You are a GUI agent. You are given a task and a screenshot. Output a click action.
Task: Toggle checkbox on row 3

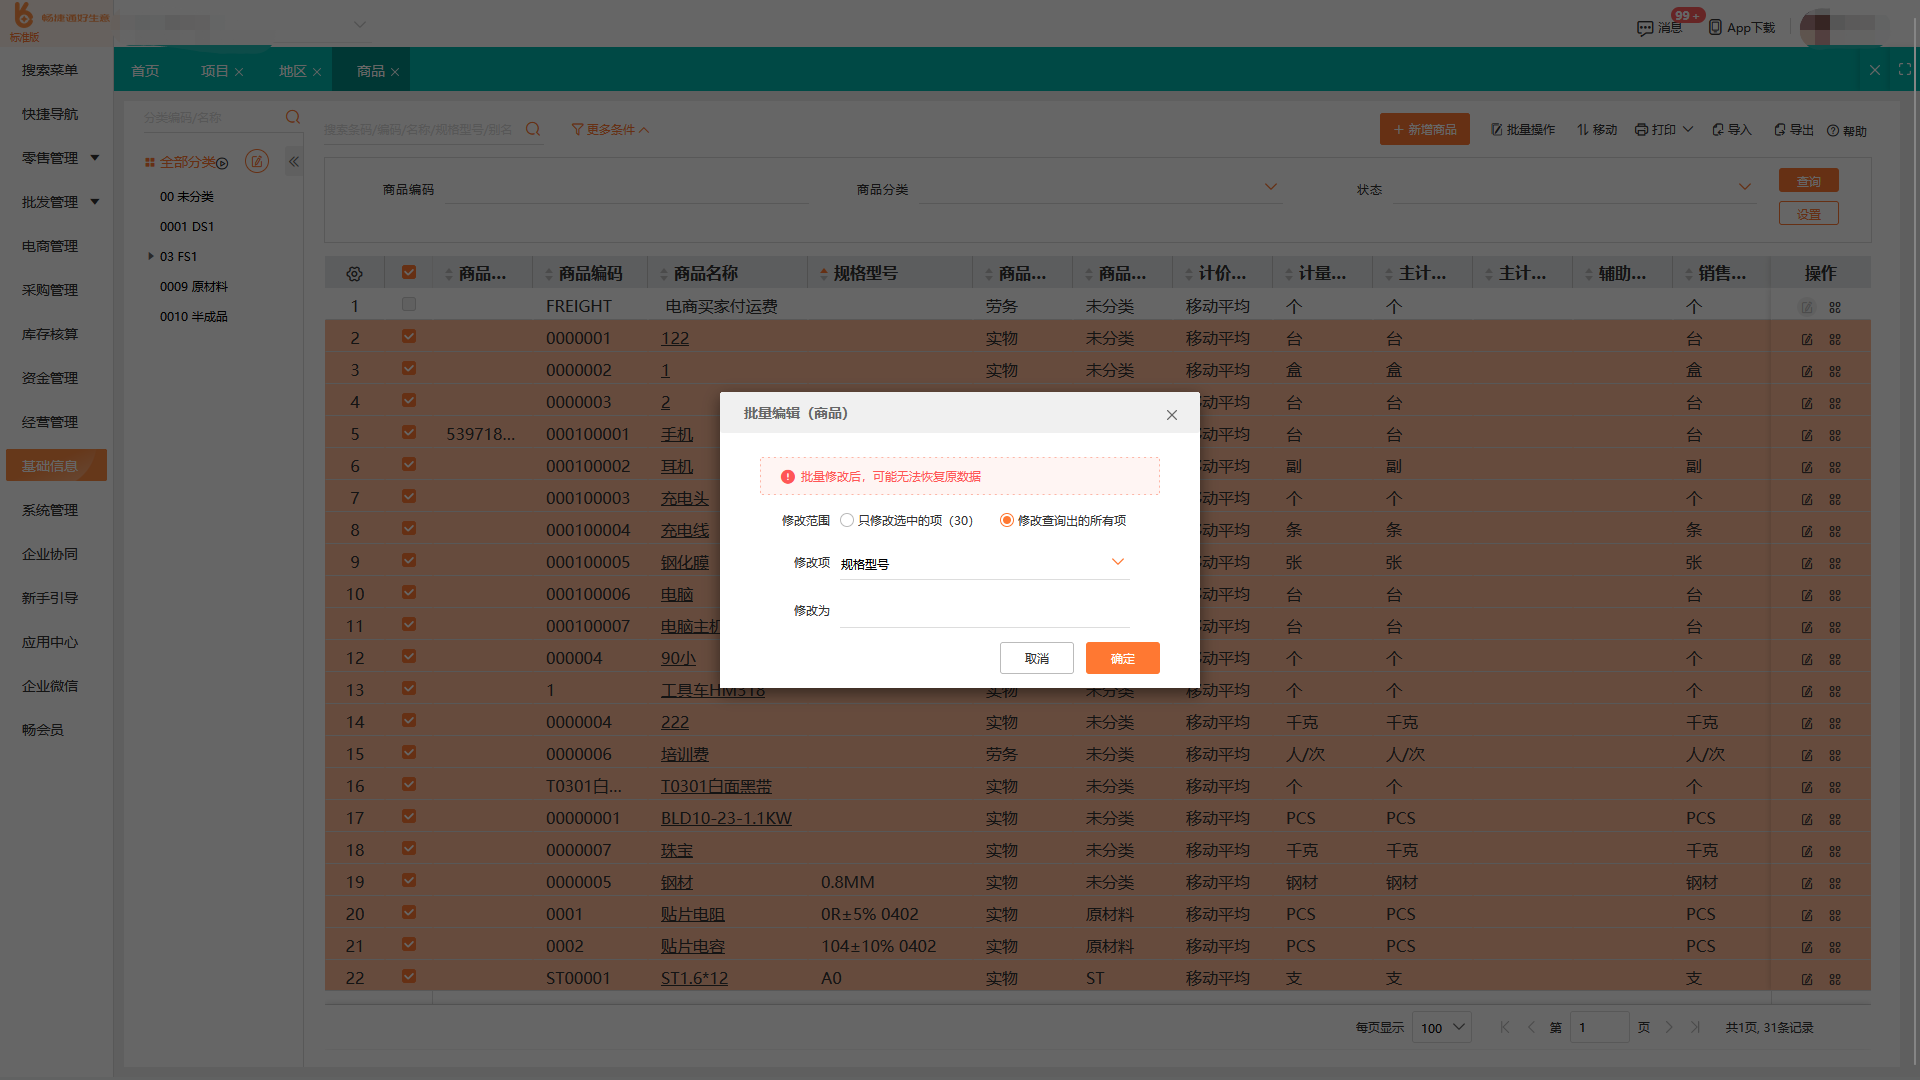[x=409, y=369]
